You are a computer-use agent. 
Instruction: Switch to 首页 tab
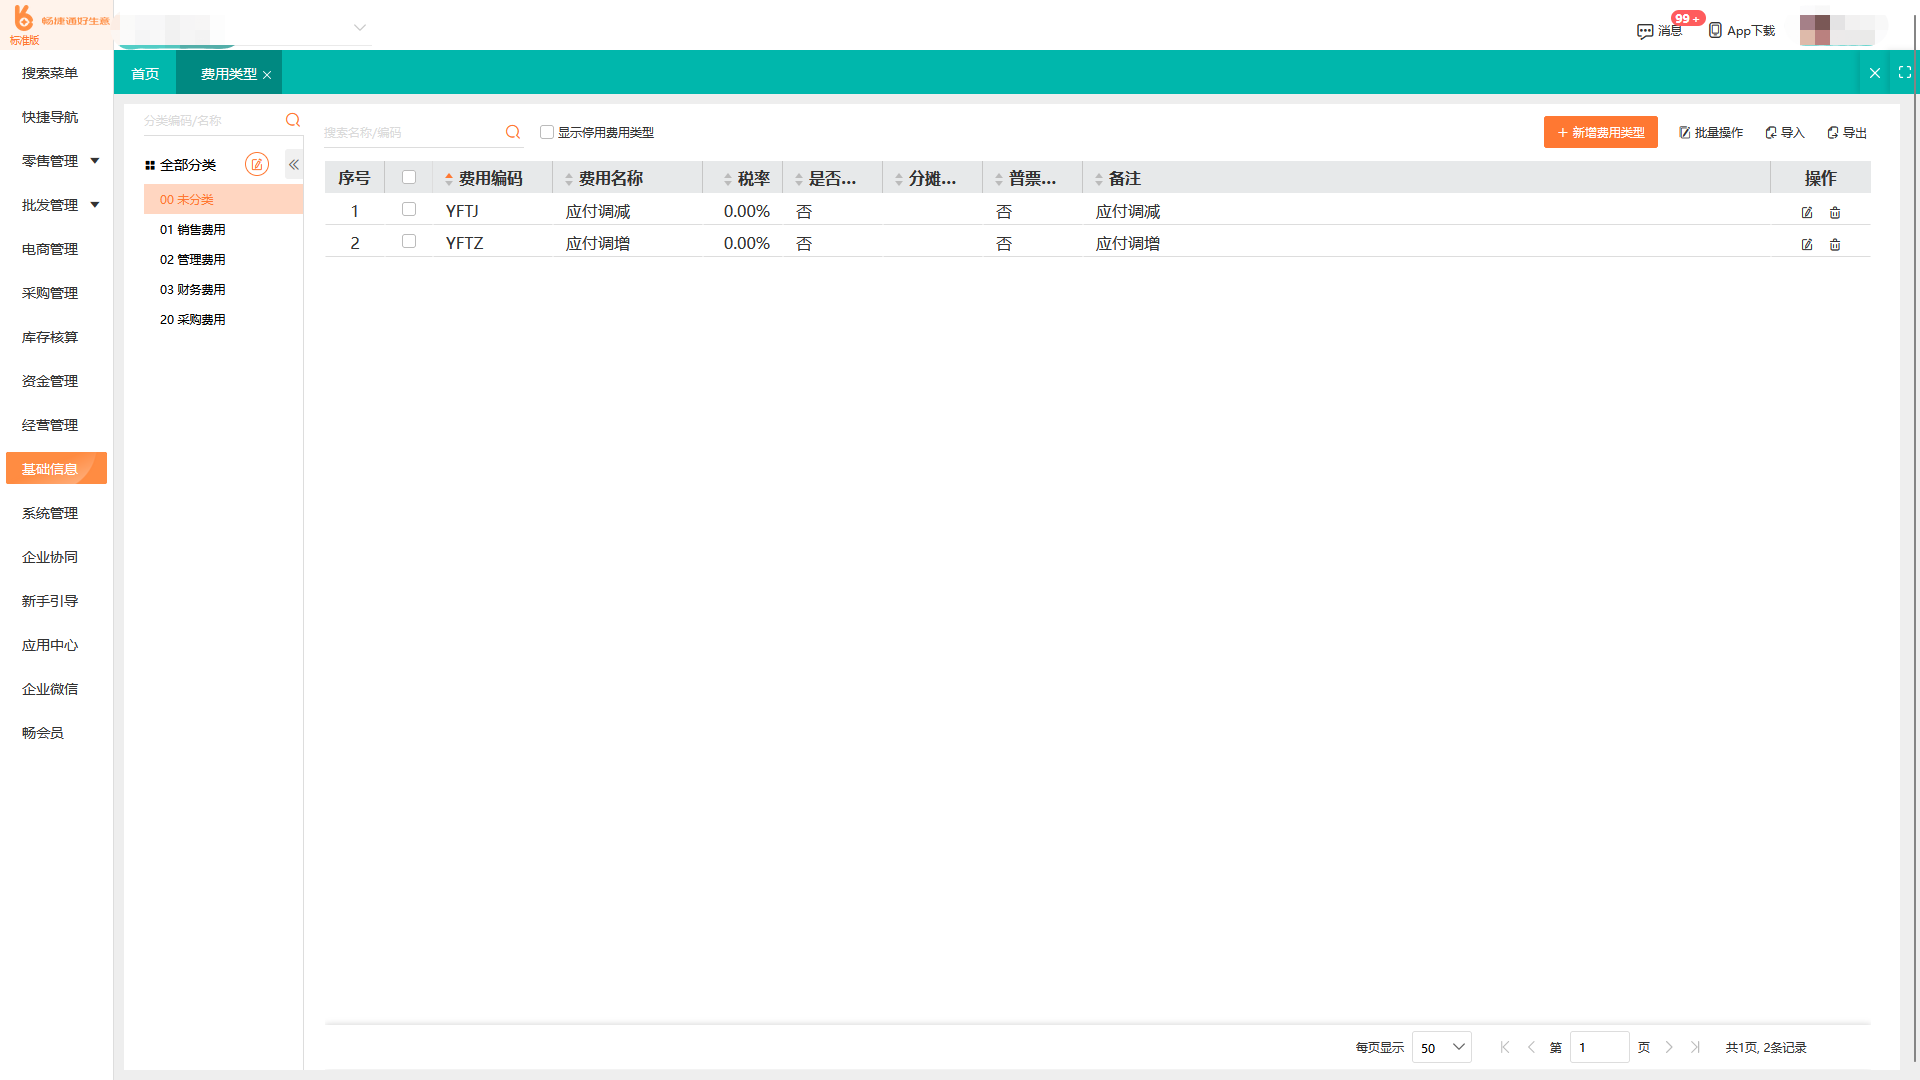click(x=144, y=73)
